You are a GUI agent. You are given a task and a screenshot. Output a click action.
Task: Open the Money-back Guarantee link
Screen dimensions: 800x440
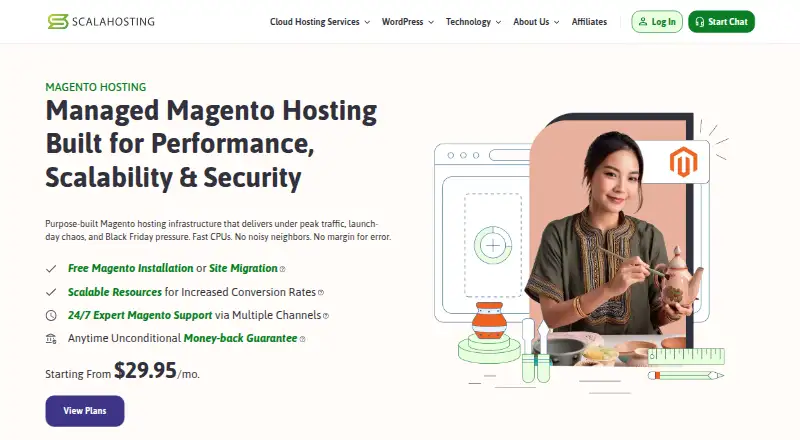[240, 338]
